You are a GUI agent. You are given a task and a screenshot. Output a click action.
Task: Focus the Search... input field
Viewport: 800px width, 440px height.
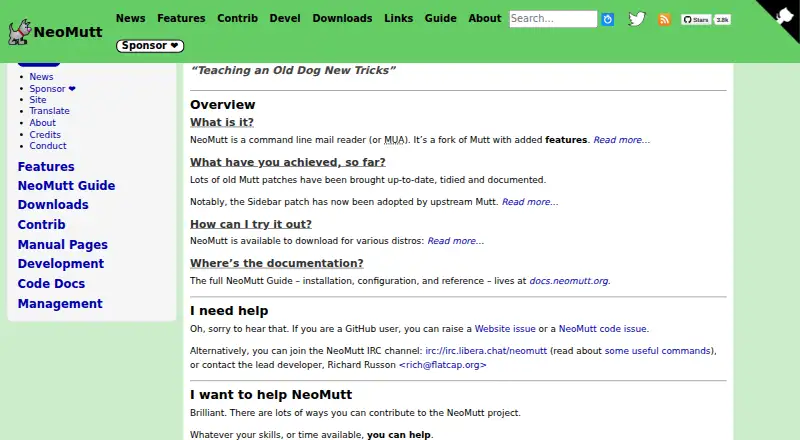(553, 19)
